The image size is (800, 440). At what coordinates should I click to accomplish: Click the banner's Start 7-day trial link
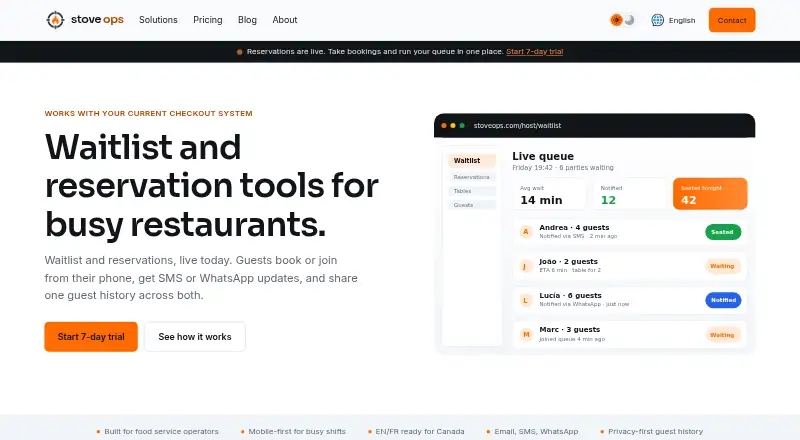pos(535,52)
